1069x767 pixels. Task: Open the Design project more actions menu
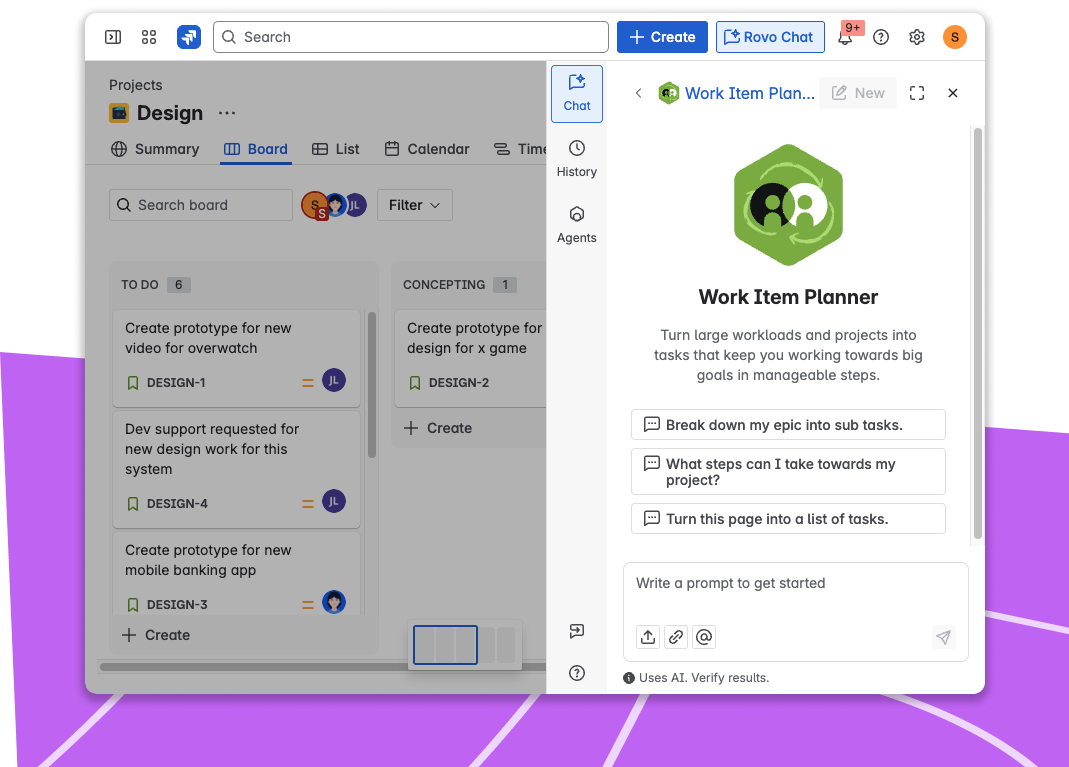click(x=227, y=113)
